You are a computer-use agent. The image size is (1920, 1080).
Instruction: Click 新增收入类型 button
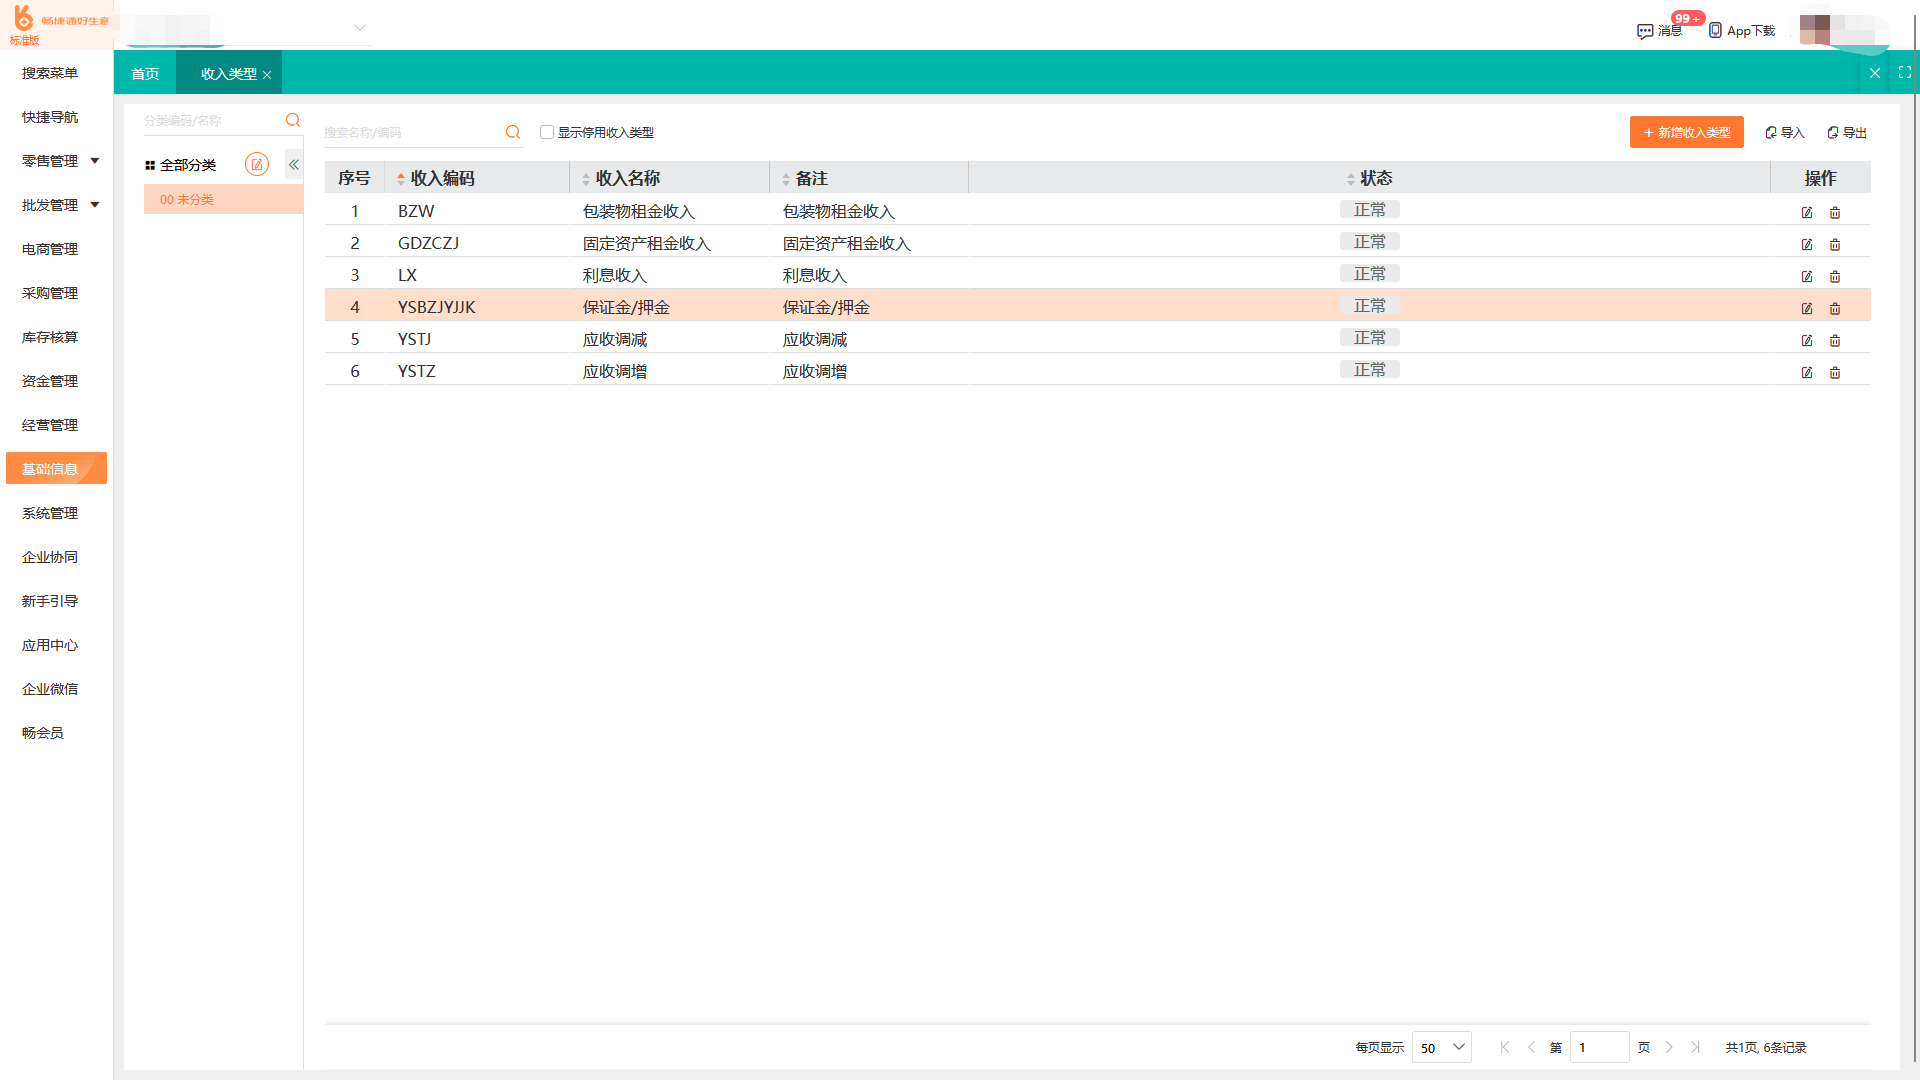click(x=1689, y=132)
